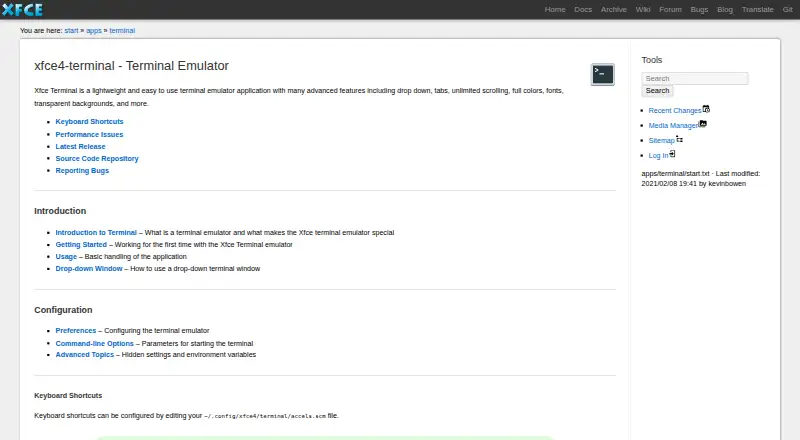
Task: Click into the Tools search field
Action: coord(695,78)
